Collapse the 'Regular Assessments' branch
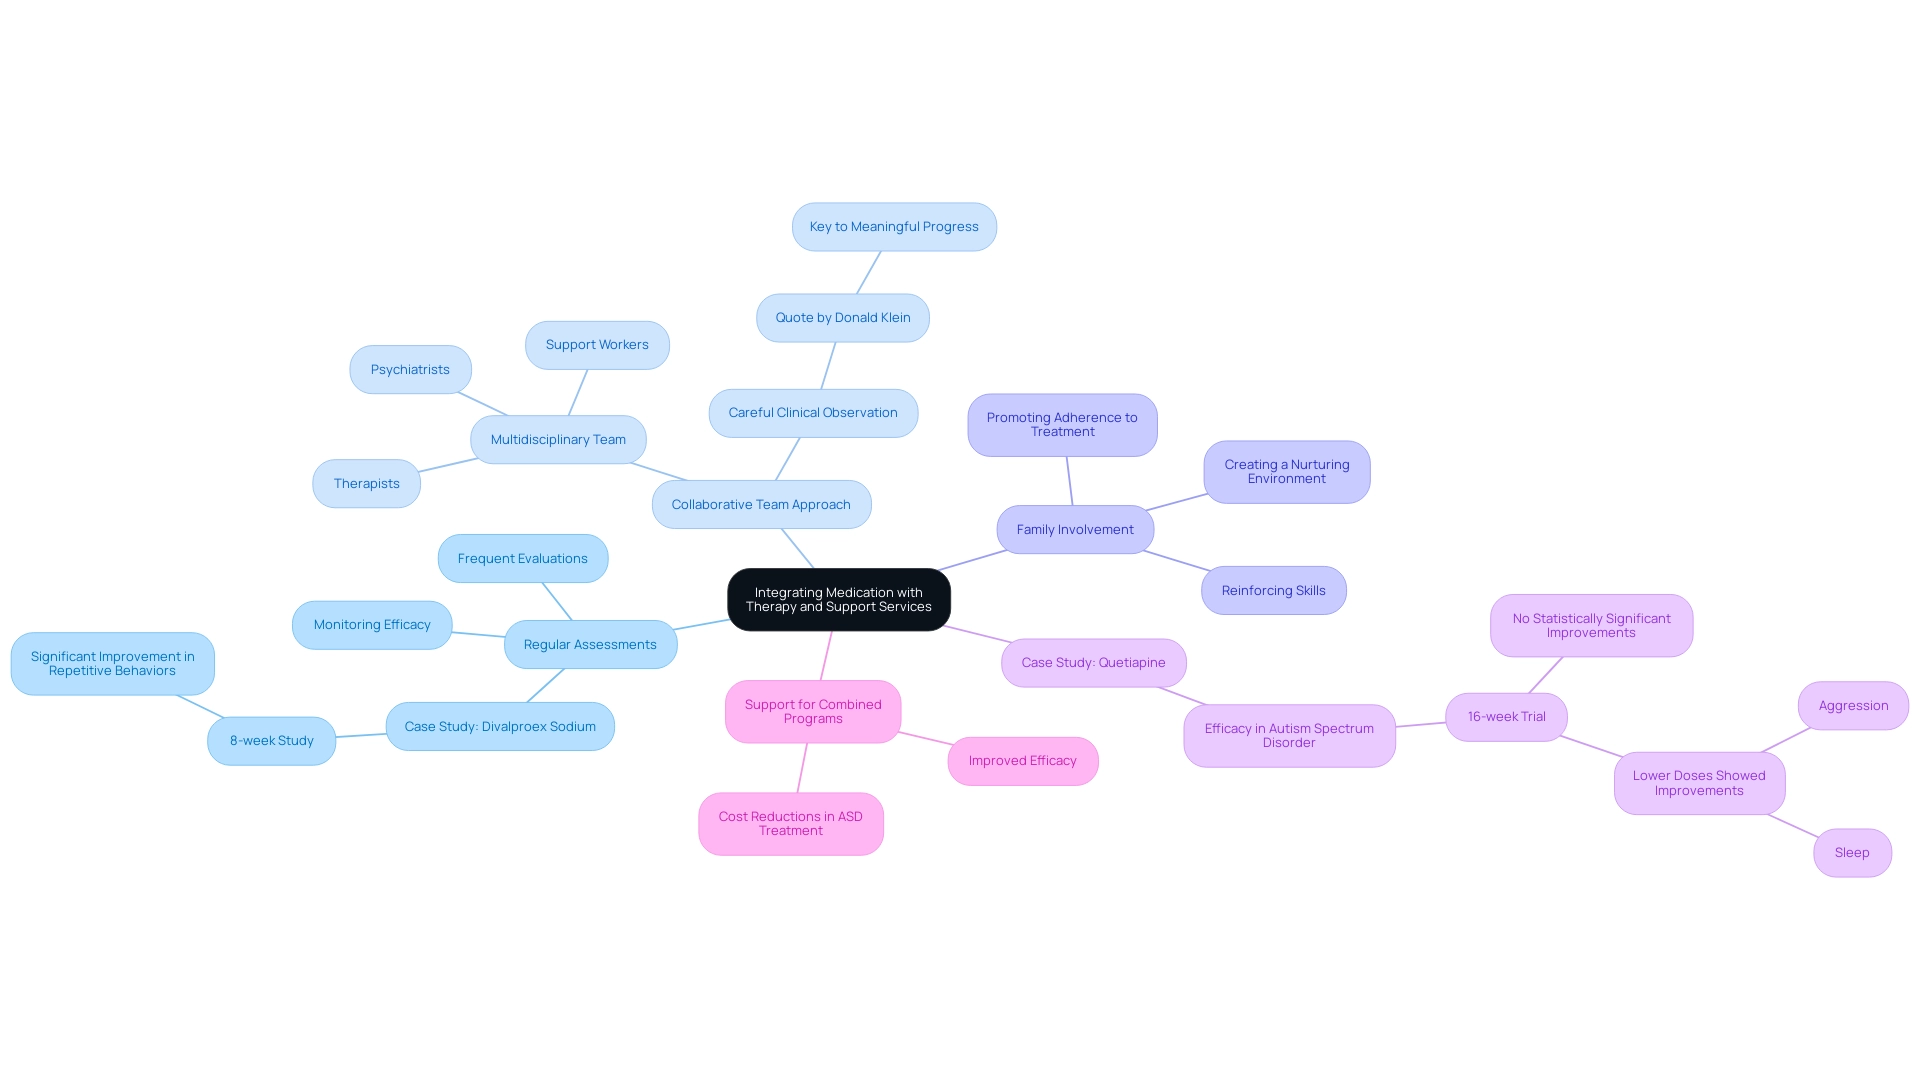1920x1083 pixels. tap(589, 644)
